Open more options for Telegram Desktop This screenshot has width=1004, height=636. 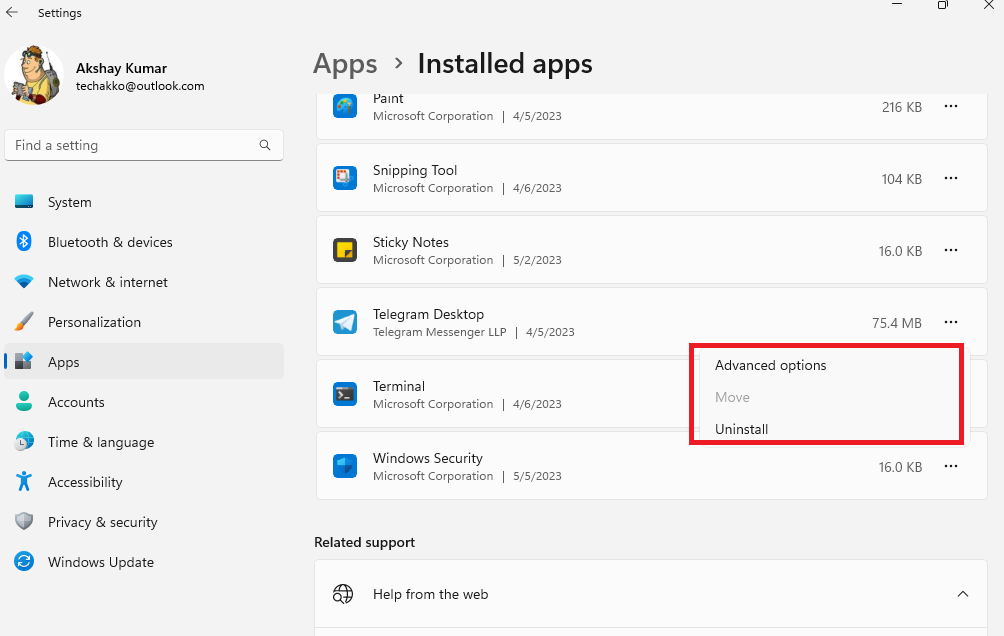[951, 322]
